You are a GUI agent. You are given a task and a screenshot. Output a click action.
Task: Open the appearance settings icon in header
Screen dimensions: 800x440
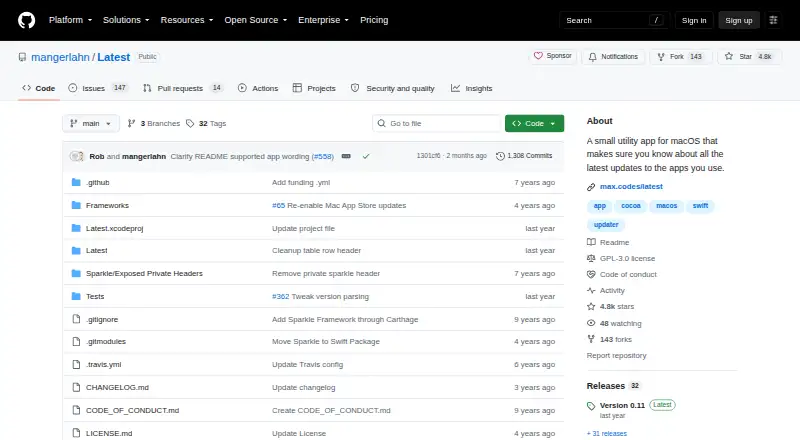[x=773, y=20]
